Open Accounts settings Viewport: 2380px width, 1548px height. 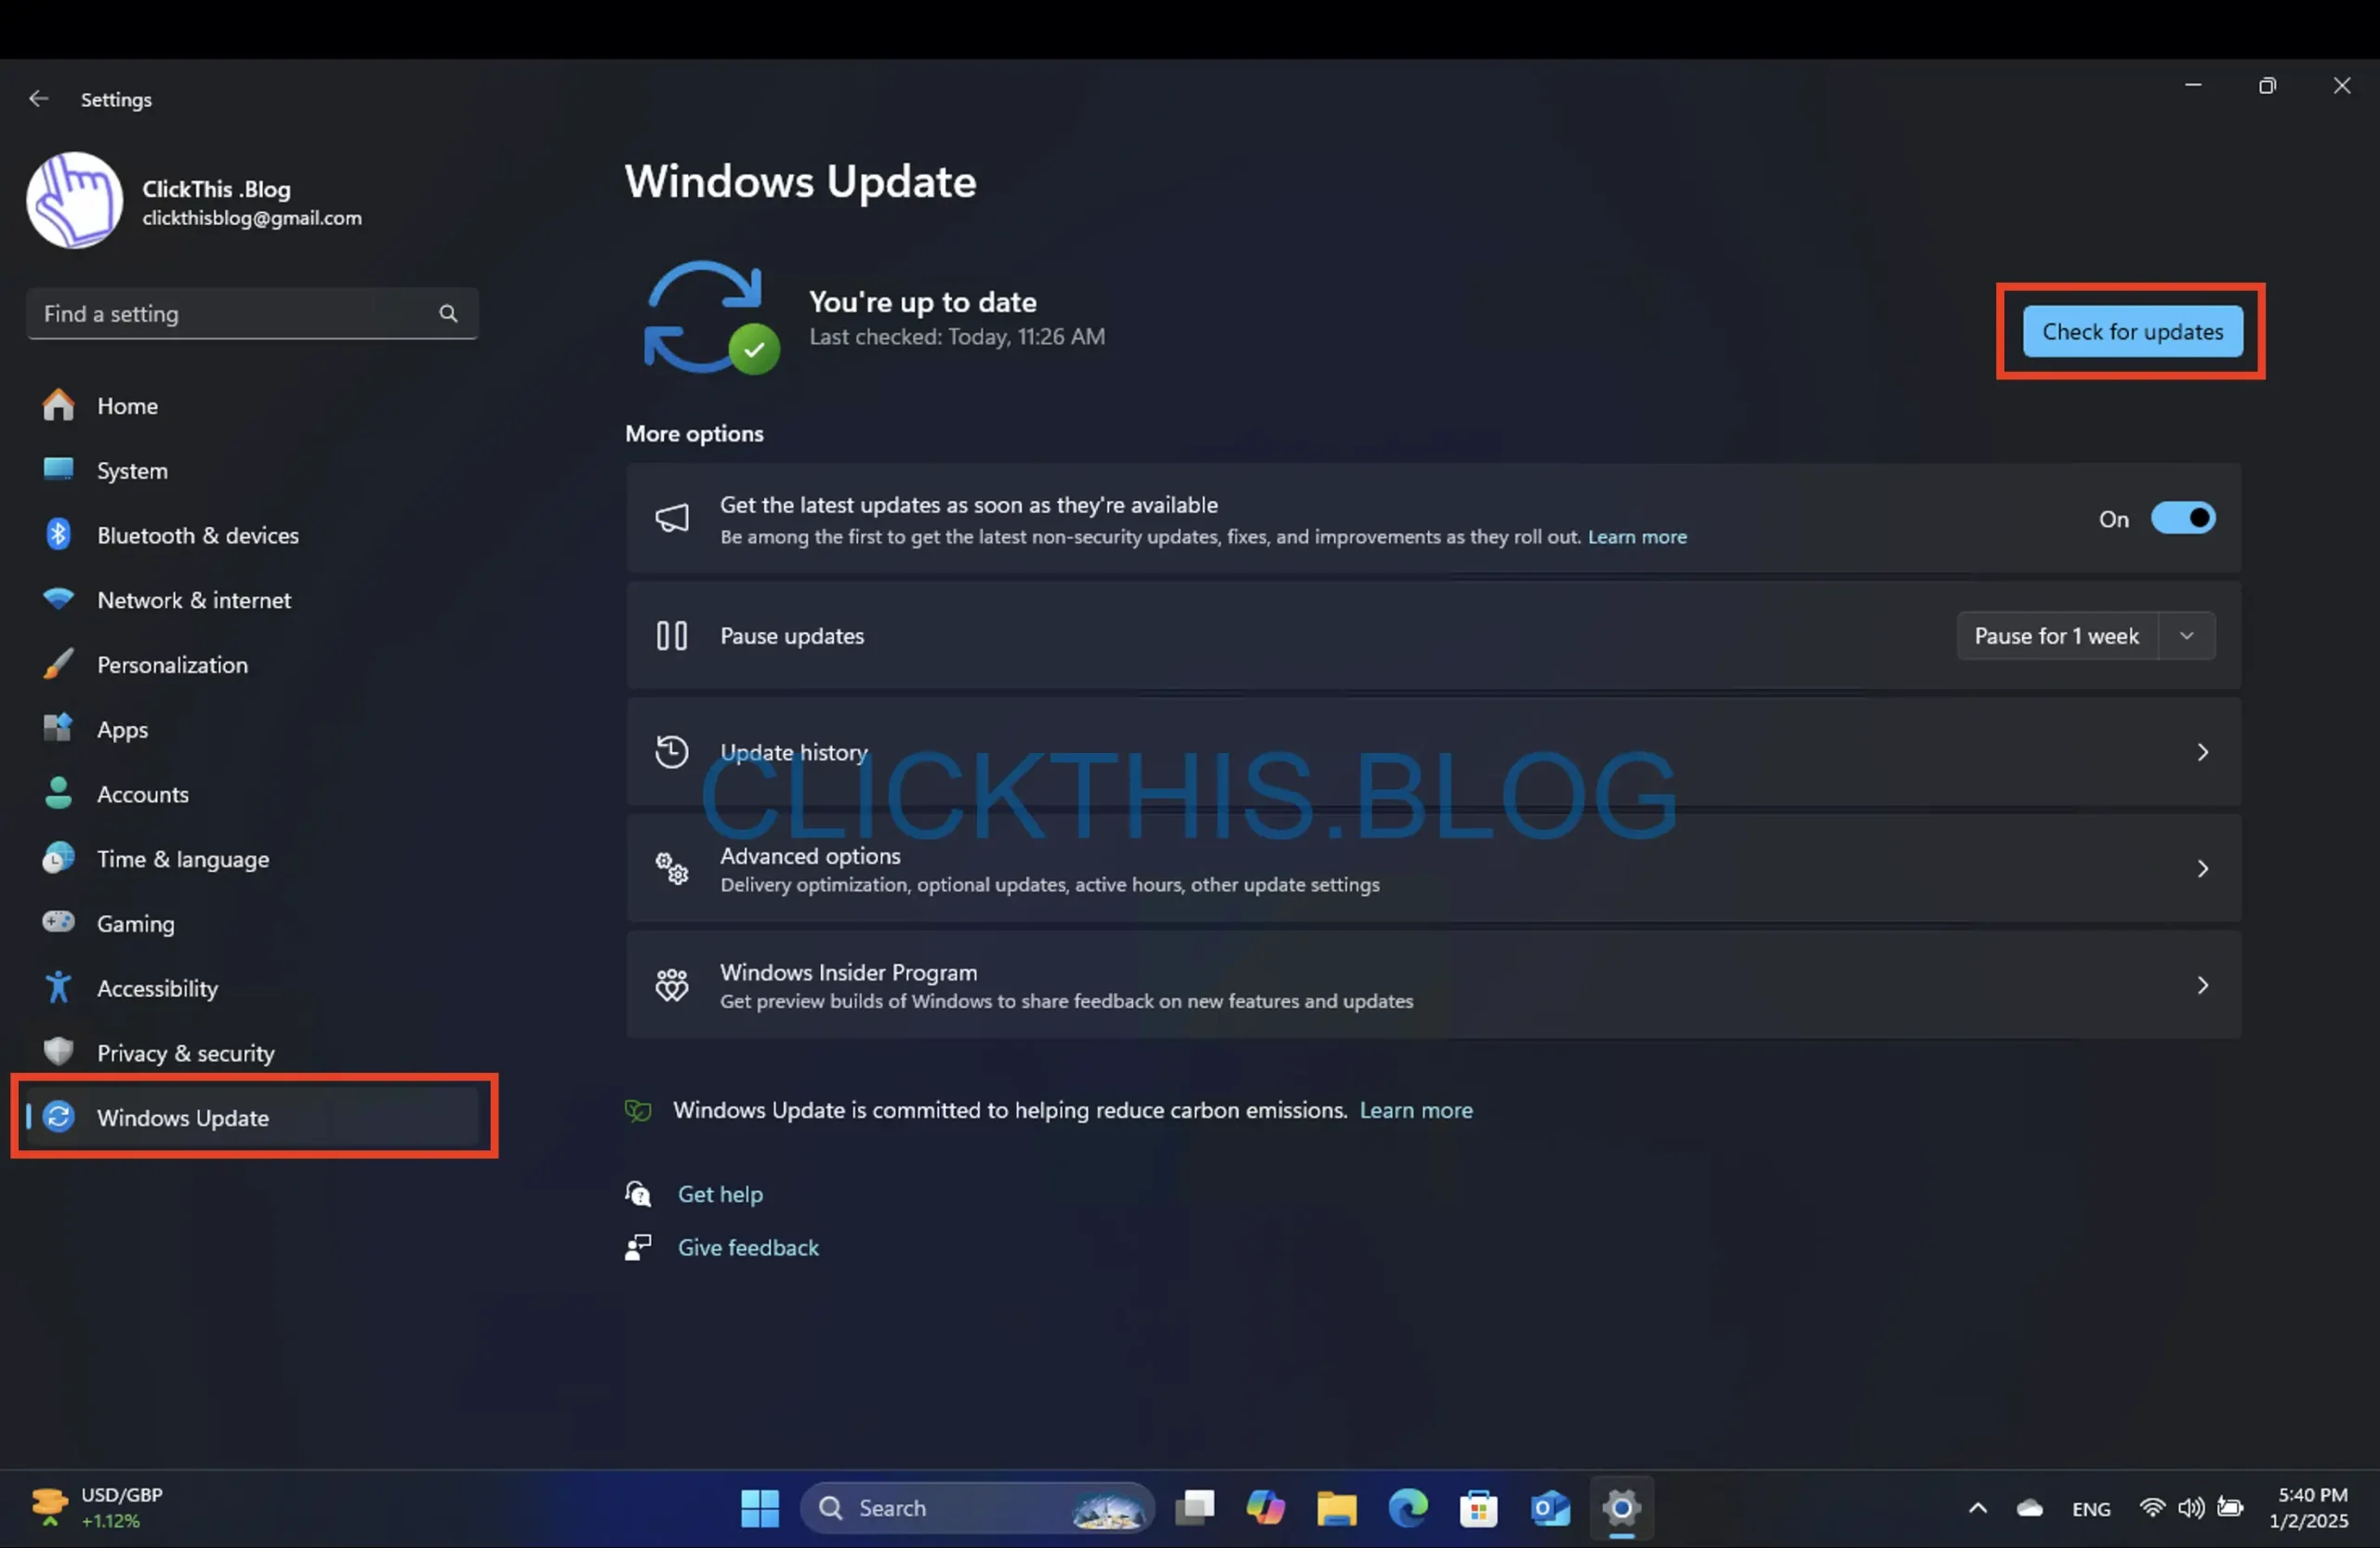point(252,794)
